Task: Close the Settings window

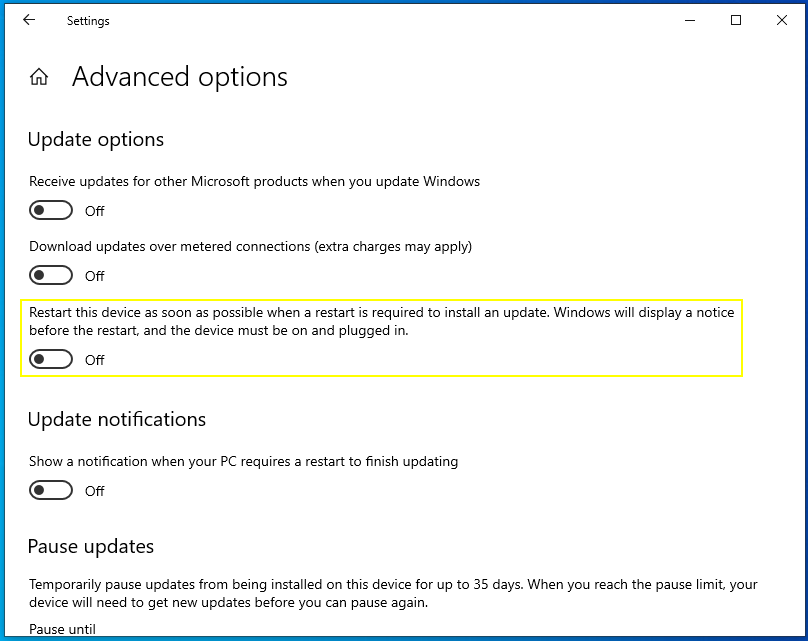Action: (x=782, y=20)
